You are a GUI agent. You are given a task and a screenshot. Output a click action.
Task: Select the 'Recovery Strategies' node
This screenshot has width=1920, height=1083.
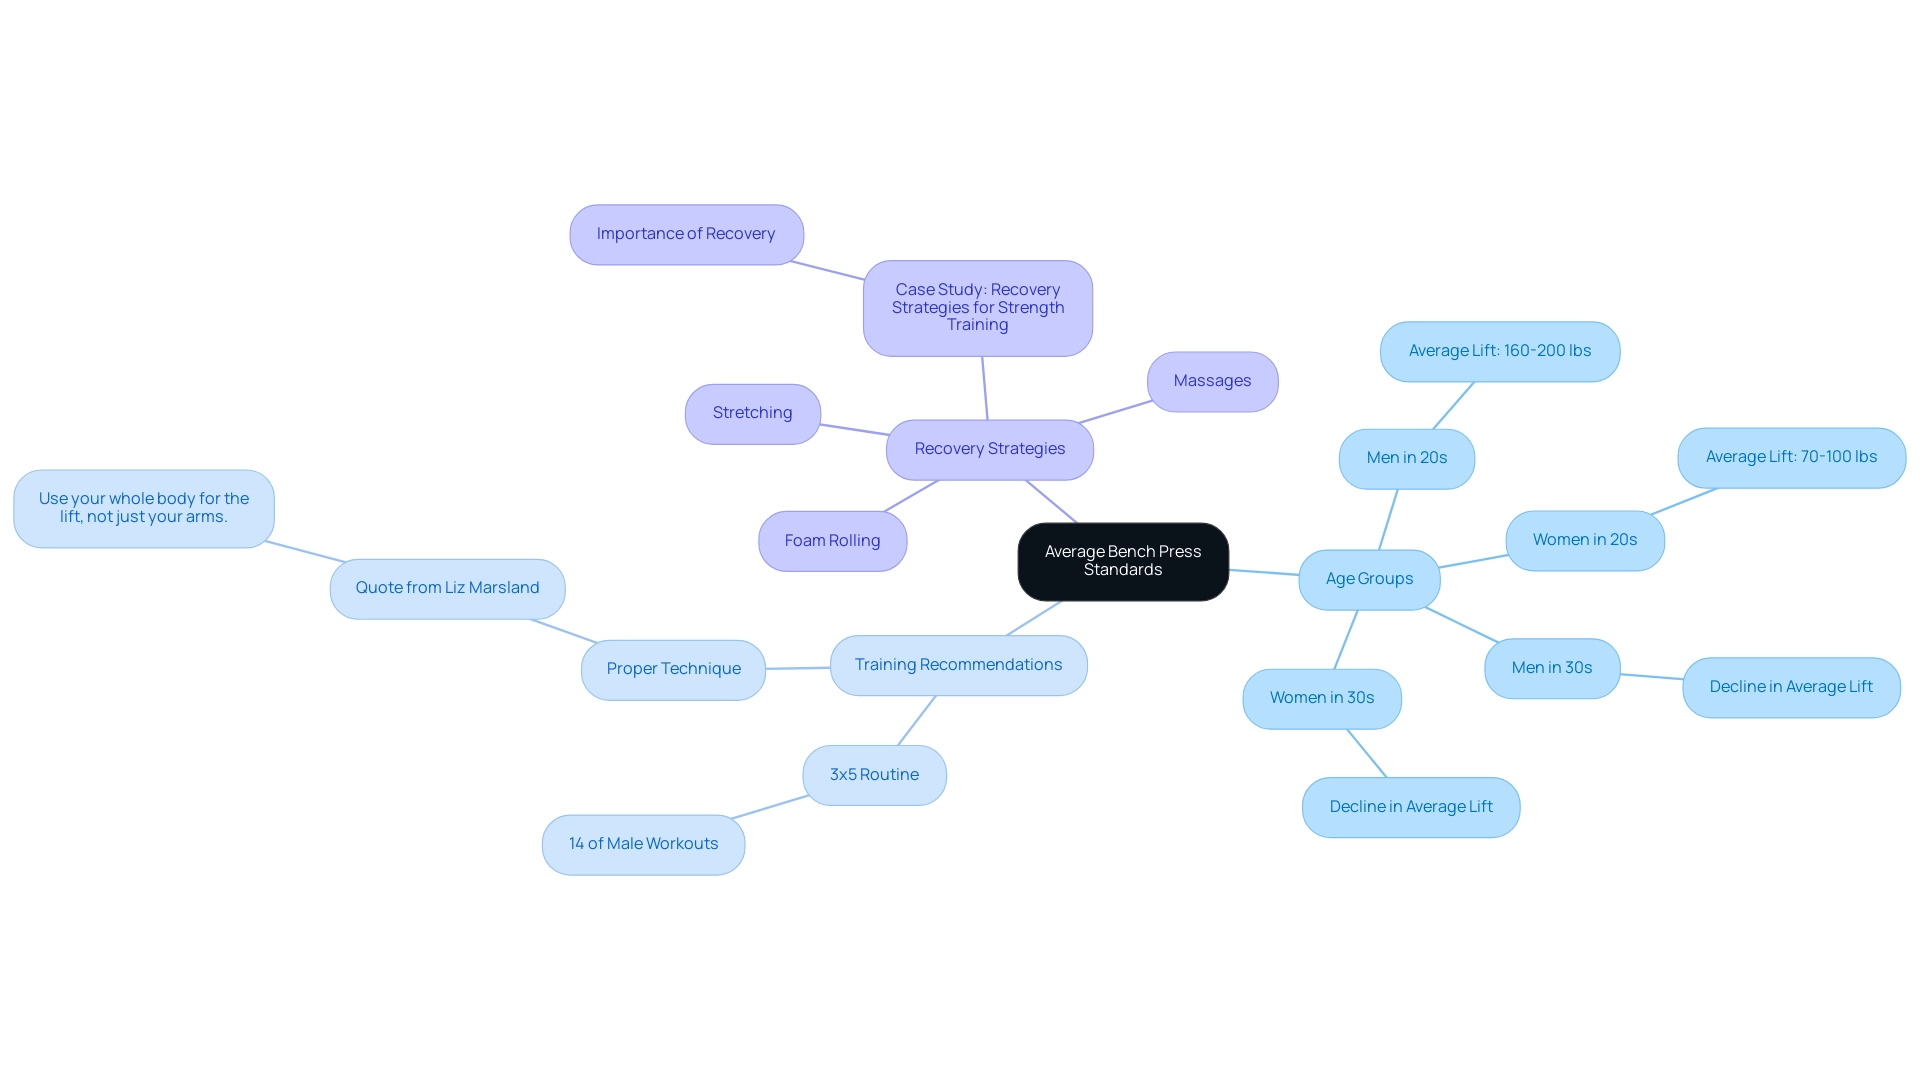click(x=990, y=447)
